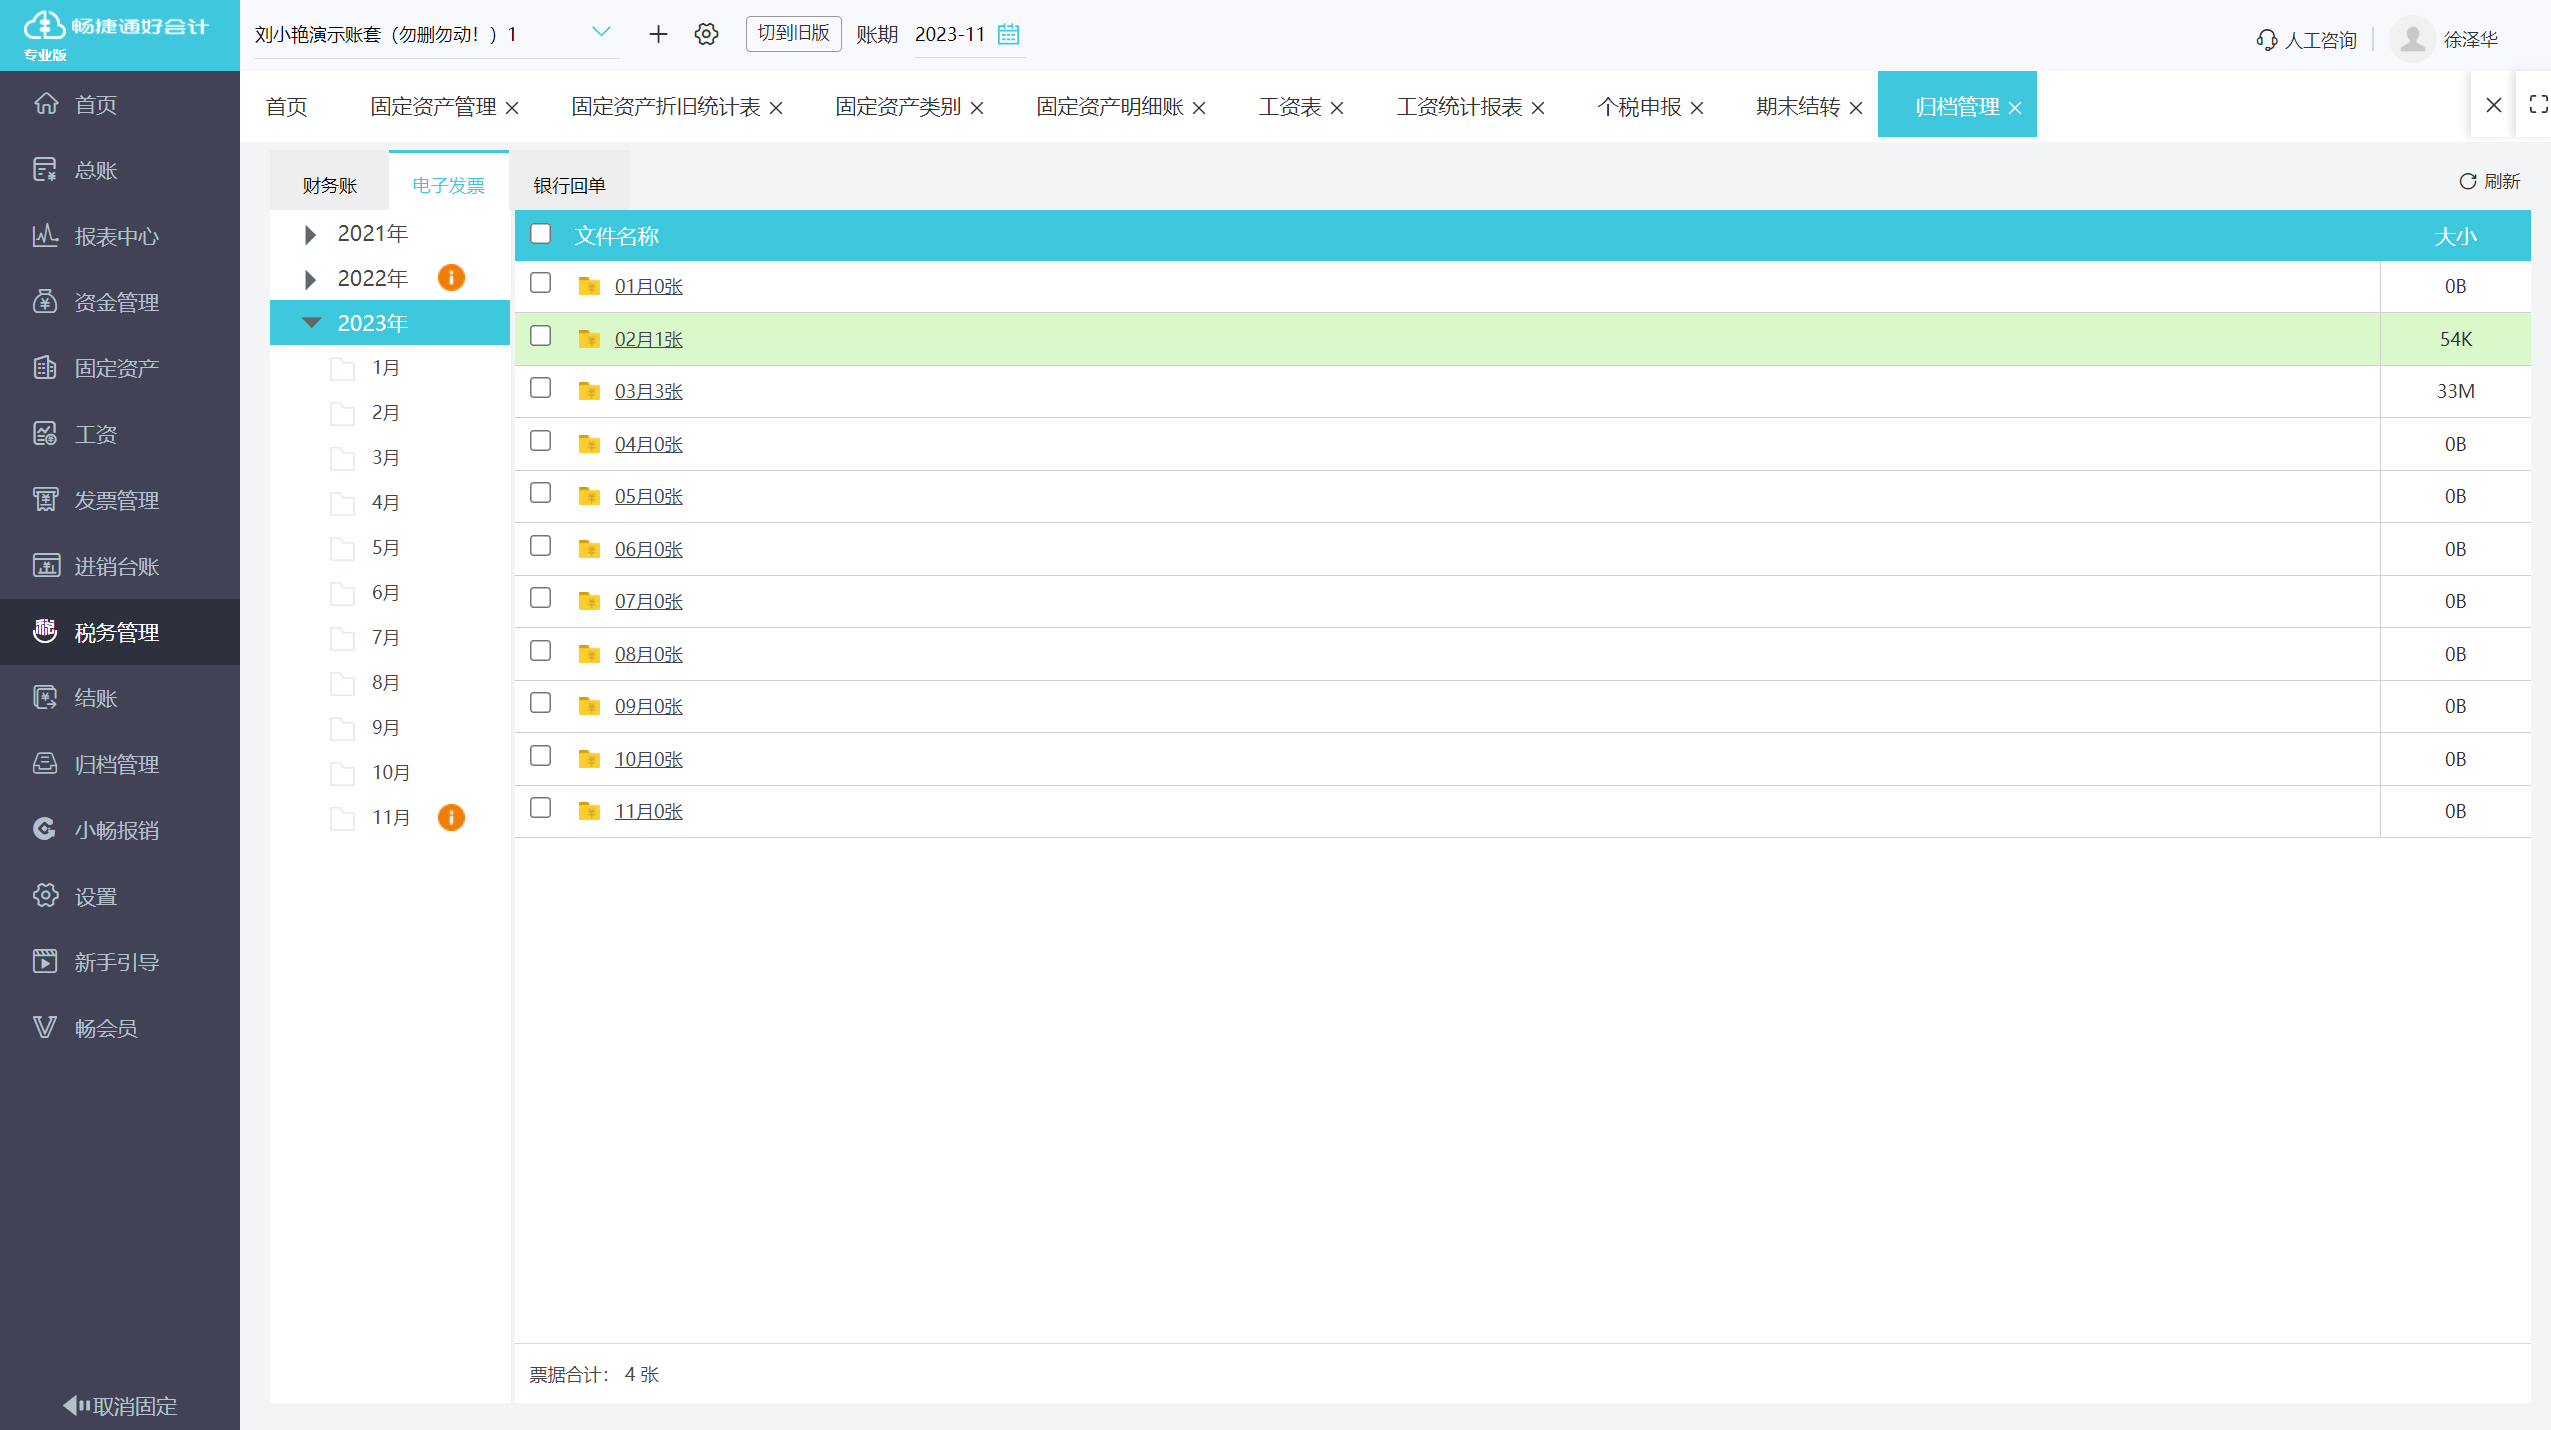Expand the 2021年 year tree item
This screenshot has width=2551, height=1430.
(312, 233)
